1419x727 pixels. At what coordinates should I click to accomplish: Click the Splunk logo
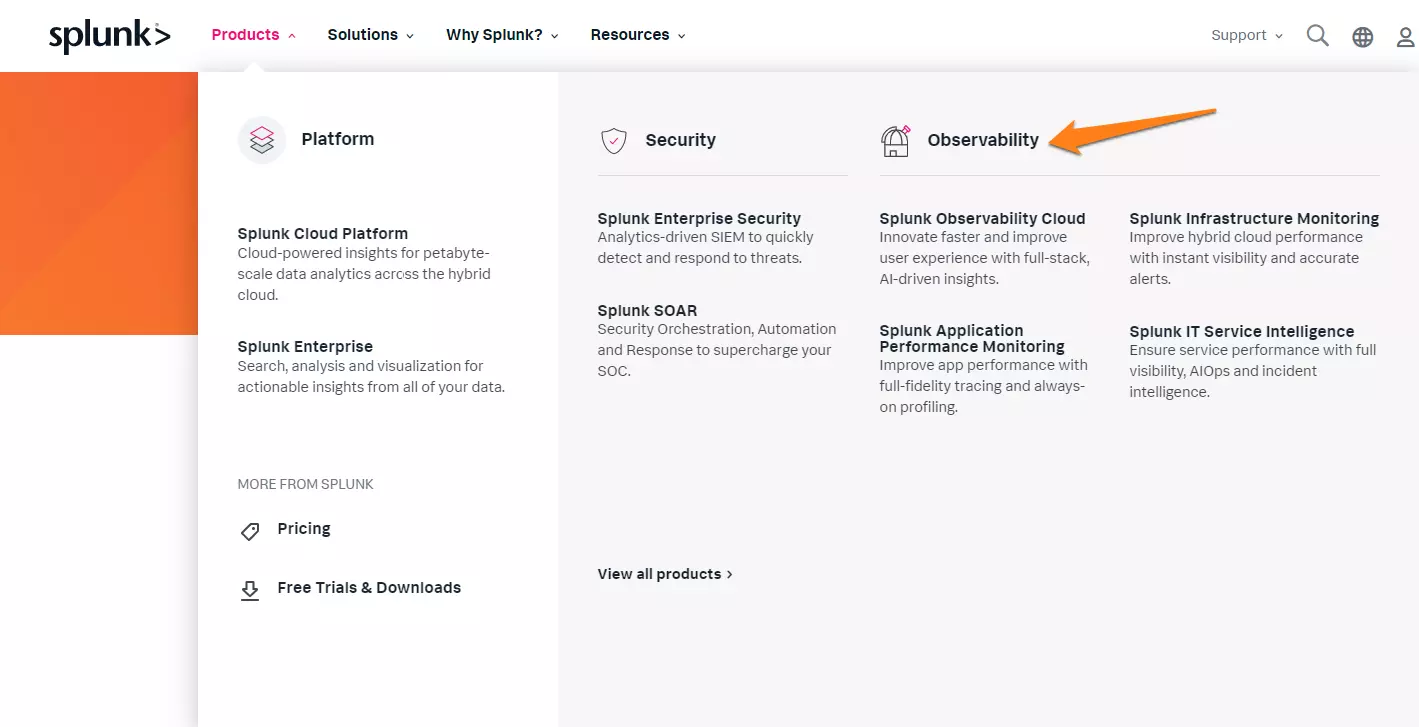point(108,35)
